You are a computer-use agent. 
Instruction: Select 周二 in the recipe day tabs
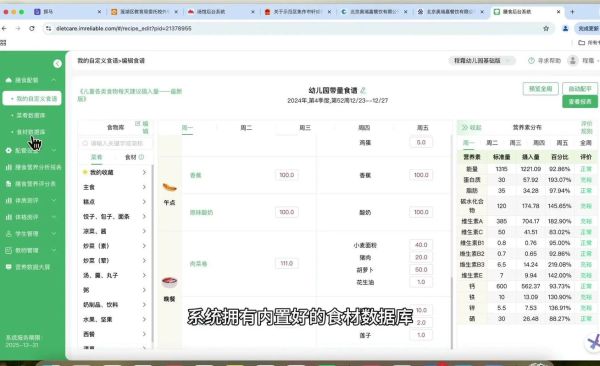point(246,127)
